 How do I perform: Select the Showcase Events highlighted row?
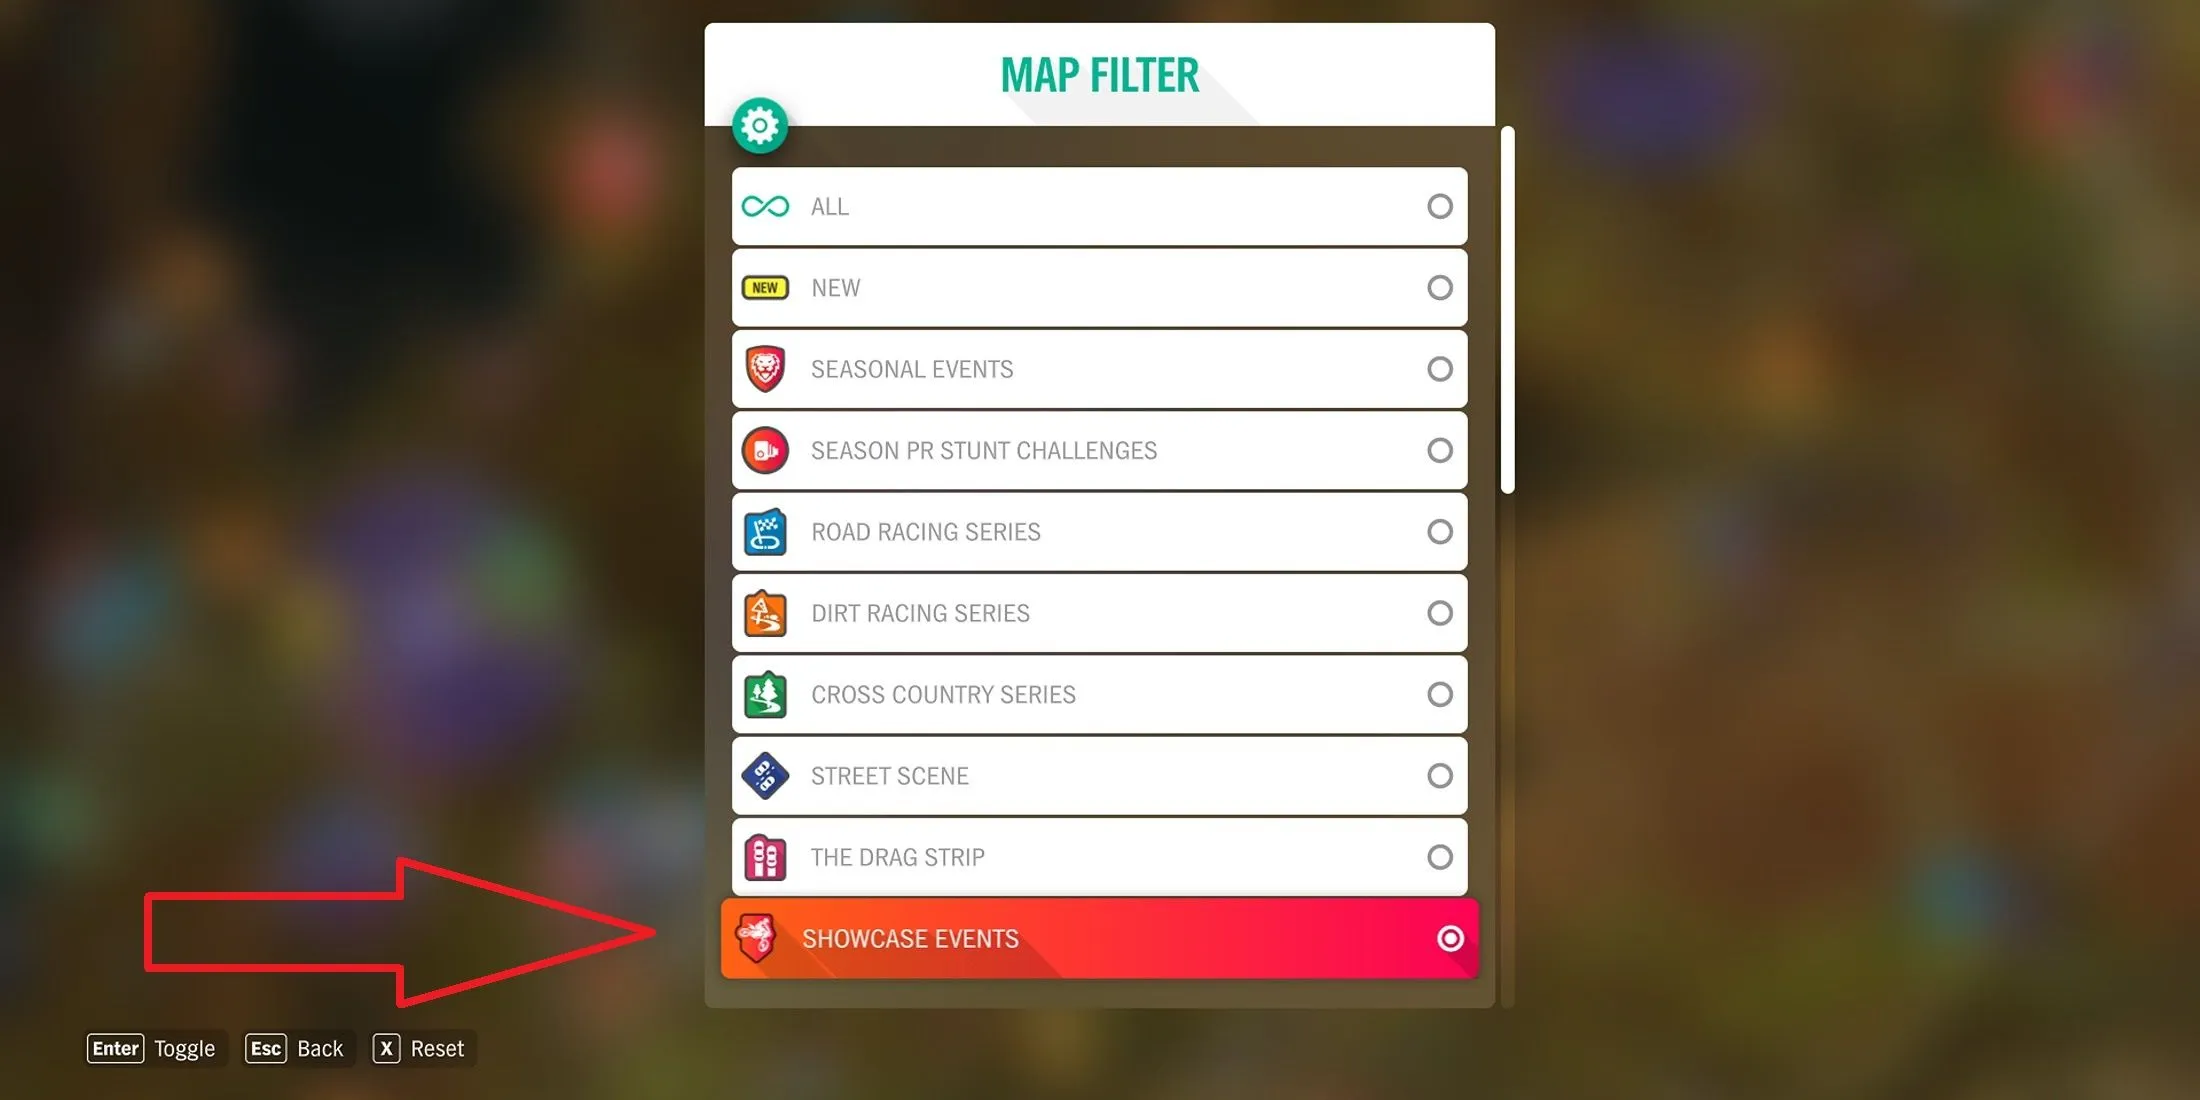(x=1100, y=939)
